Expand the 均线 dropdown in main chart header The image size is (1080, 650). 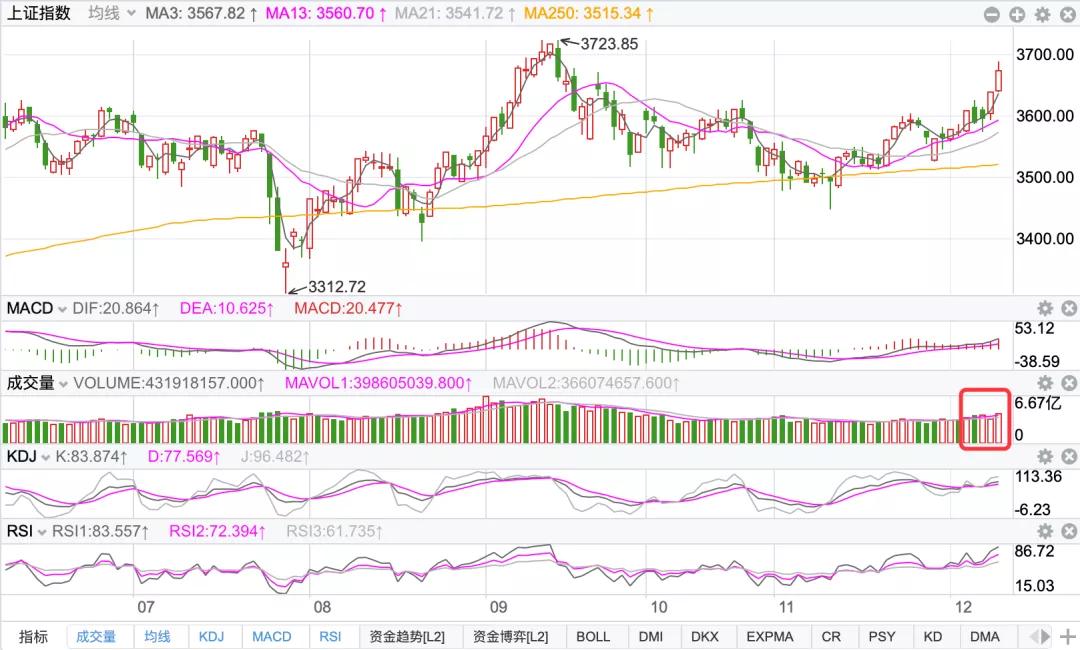132,14
